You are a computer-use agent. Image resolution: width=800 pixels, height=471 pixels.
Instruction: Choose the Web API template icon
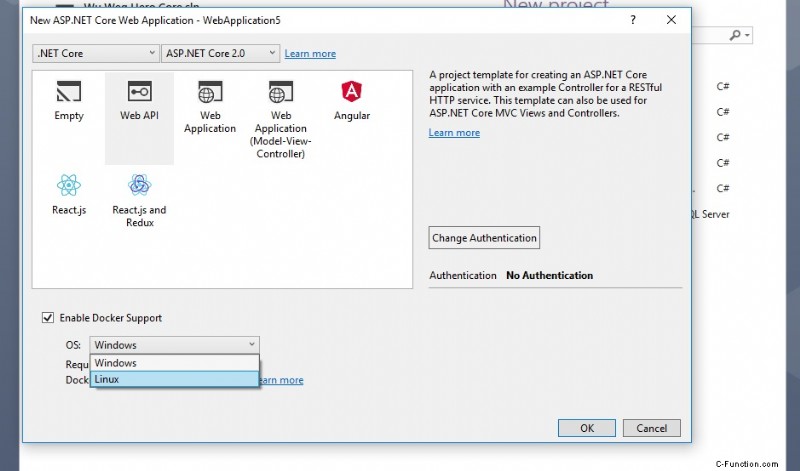click(x=139, y=93)
